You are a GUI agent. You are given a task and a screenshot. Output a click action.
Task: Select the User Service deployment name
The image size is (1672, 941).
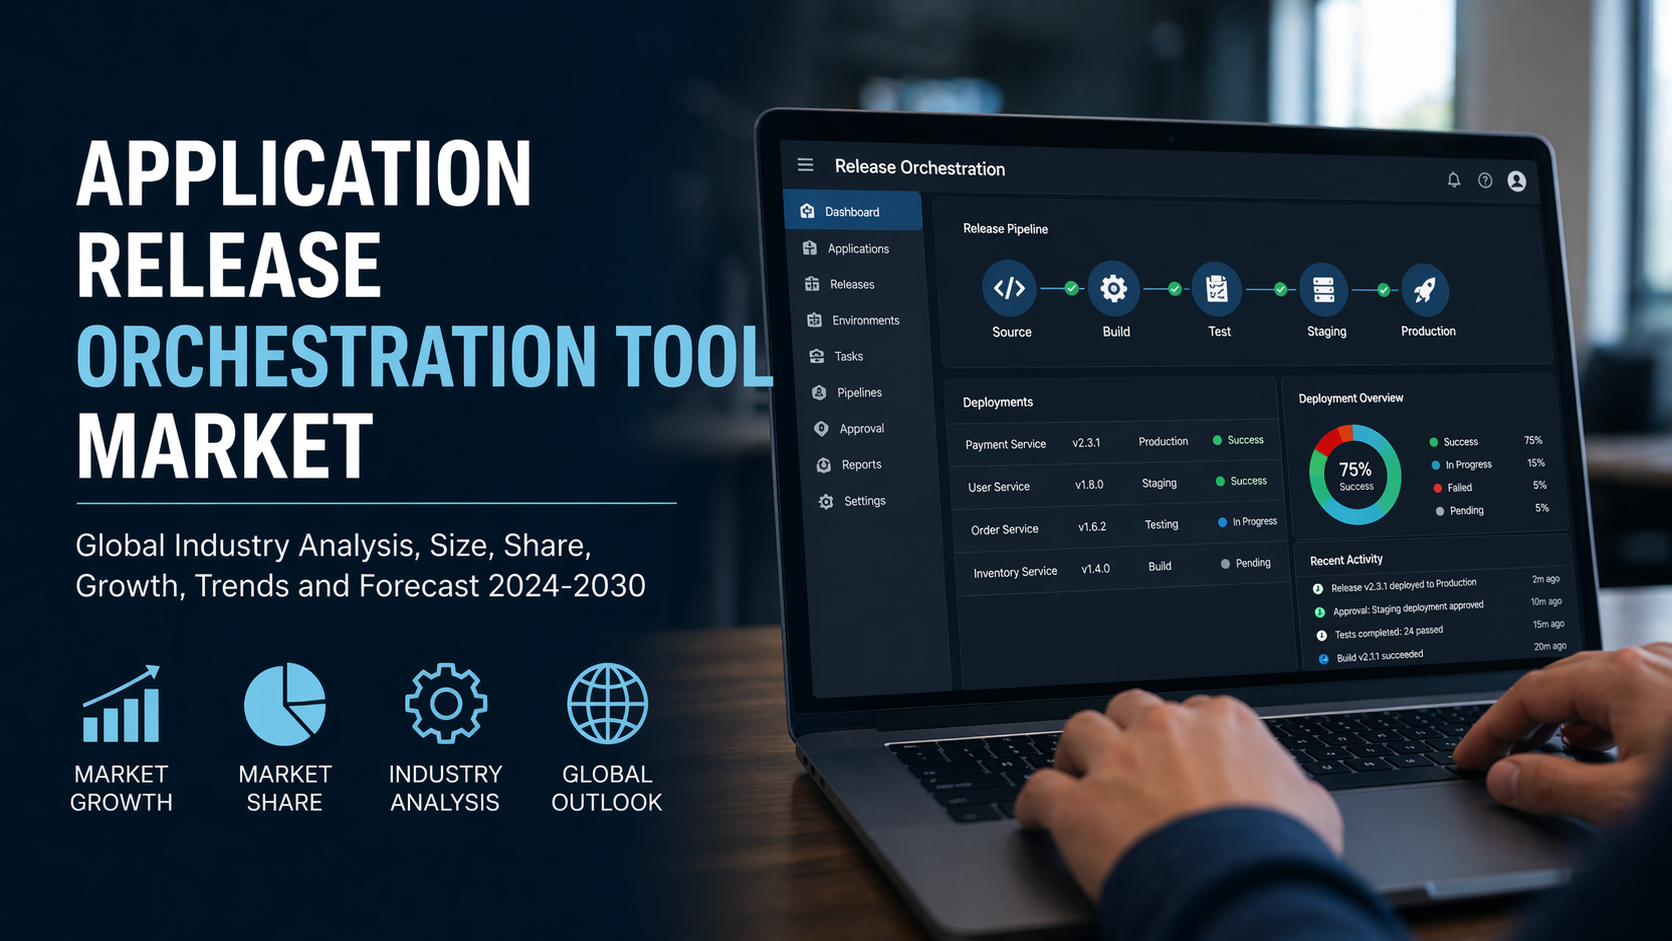tap(998, 487)
